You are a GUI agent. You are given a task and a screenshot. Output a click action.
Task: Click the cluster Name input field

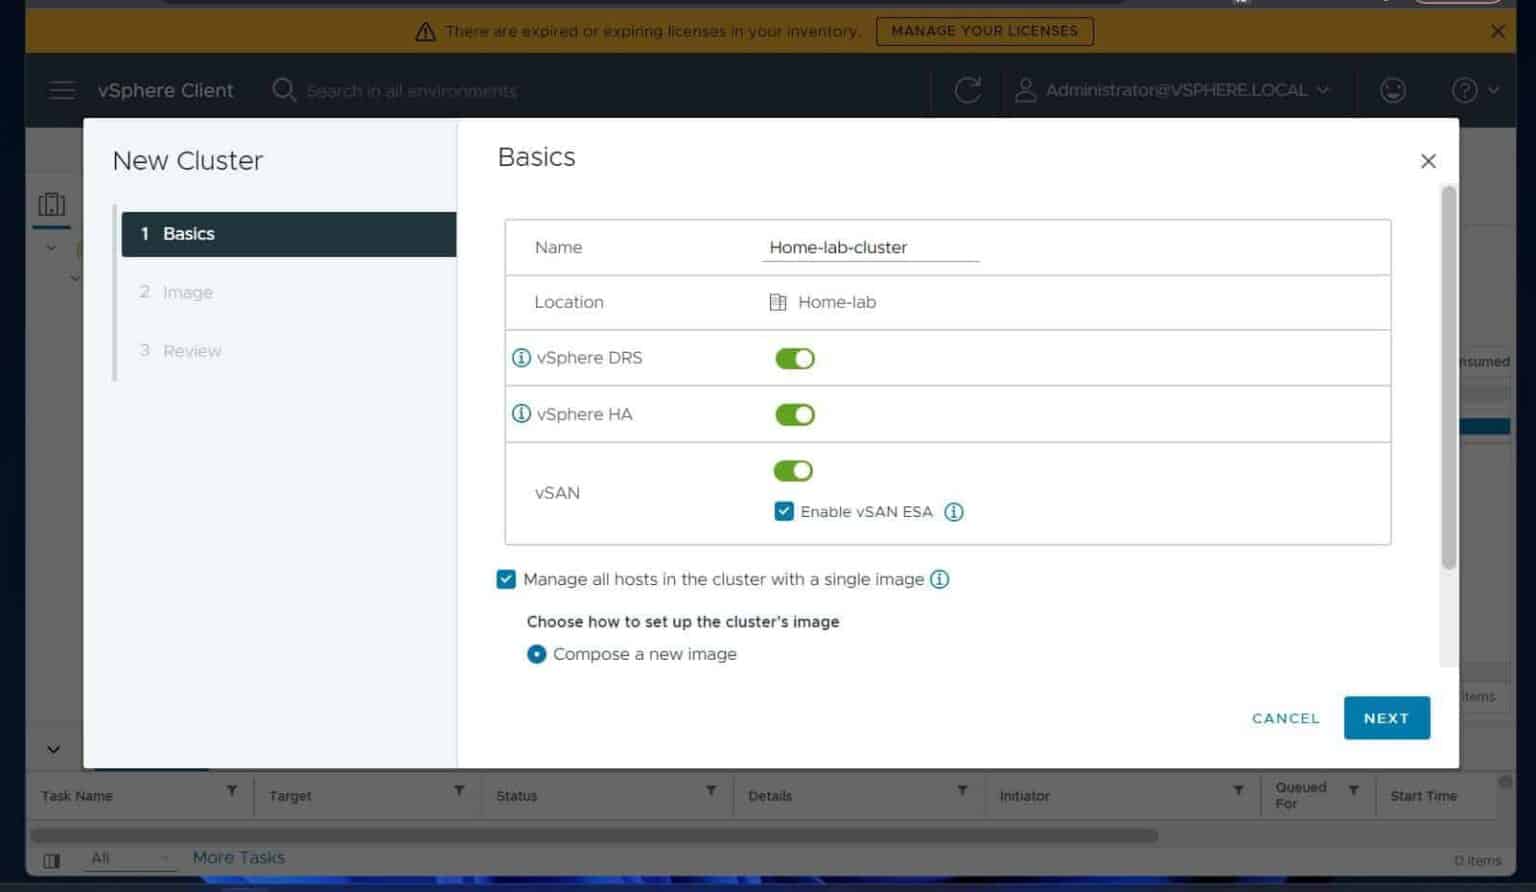tap(868, 247)
